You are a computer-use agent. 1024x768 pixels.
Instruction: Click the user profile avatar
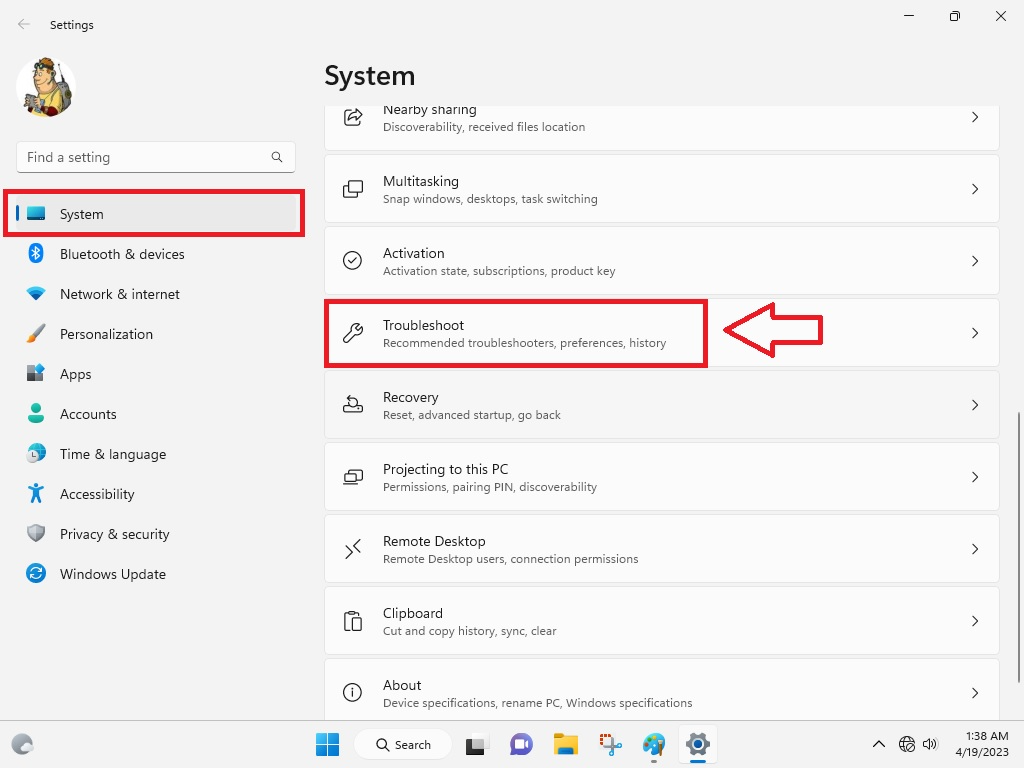(46, 87)
